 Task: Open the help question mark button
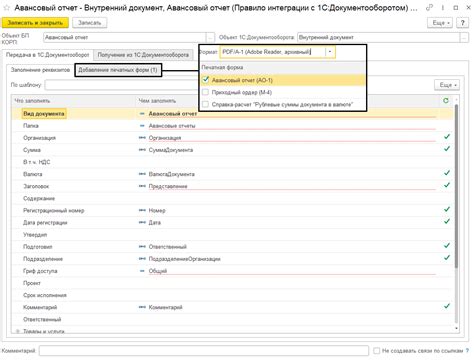[462, 23]
